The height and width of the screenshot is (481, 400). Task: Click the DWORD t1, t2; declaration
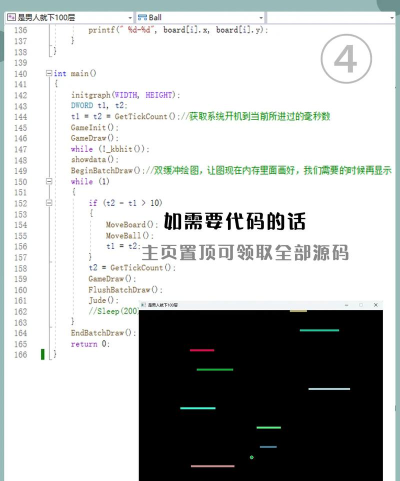[x=99, y=106]
